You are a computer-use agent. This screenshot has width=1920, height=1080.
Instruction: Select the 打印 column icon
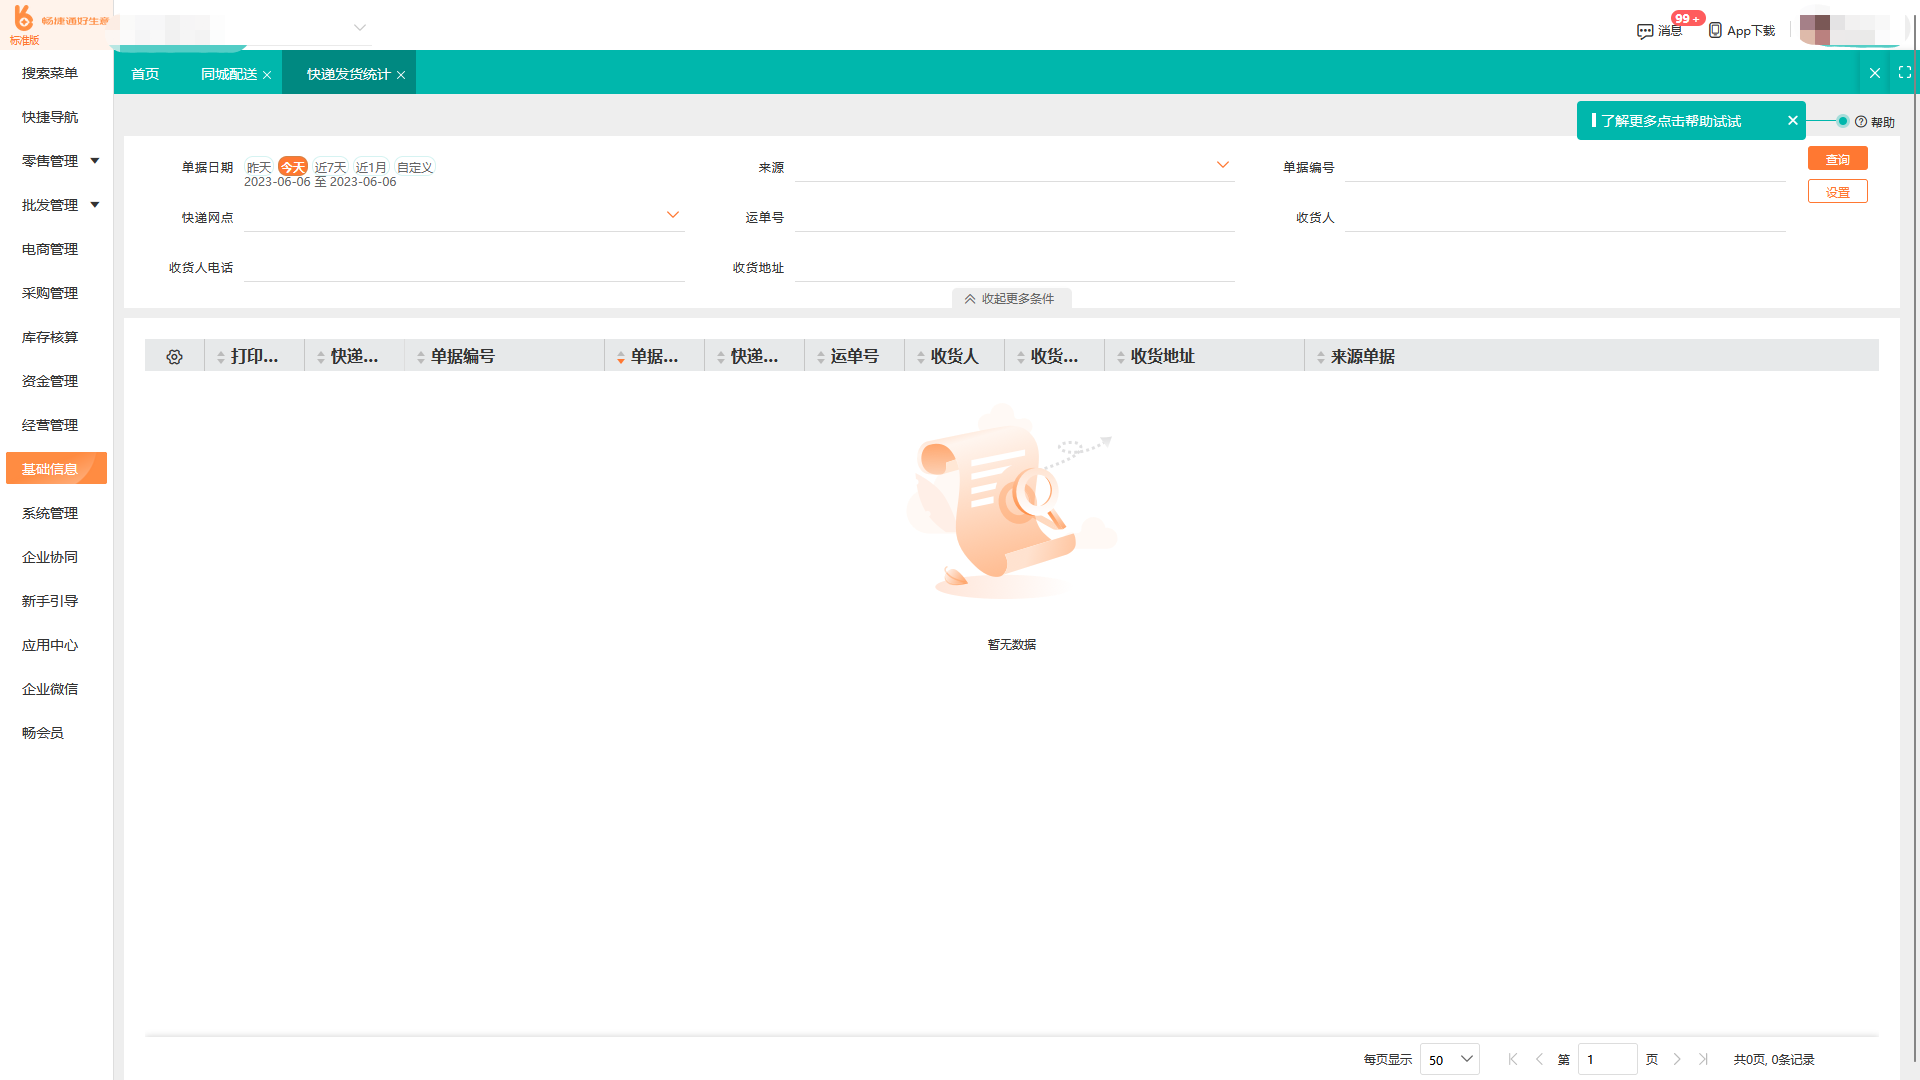[220, 356]
